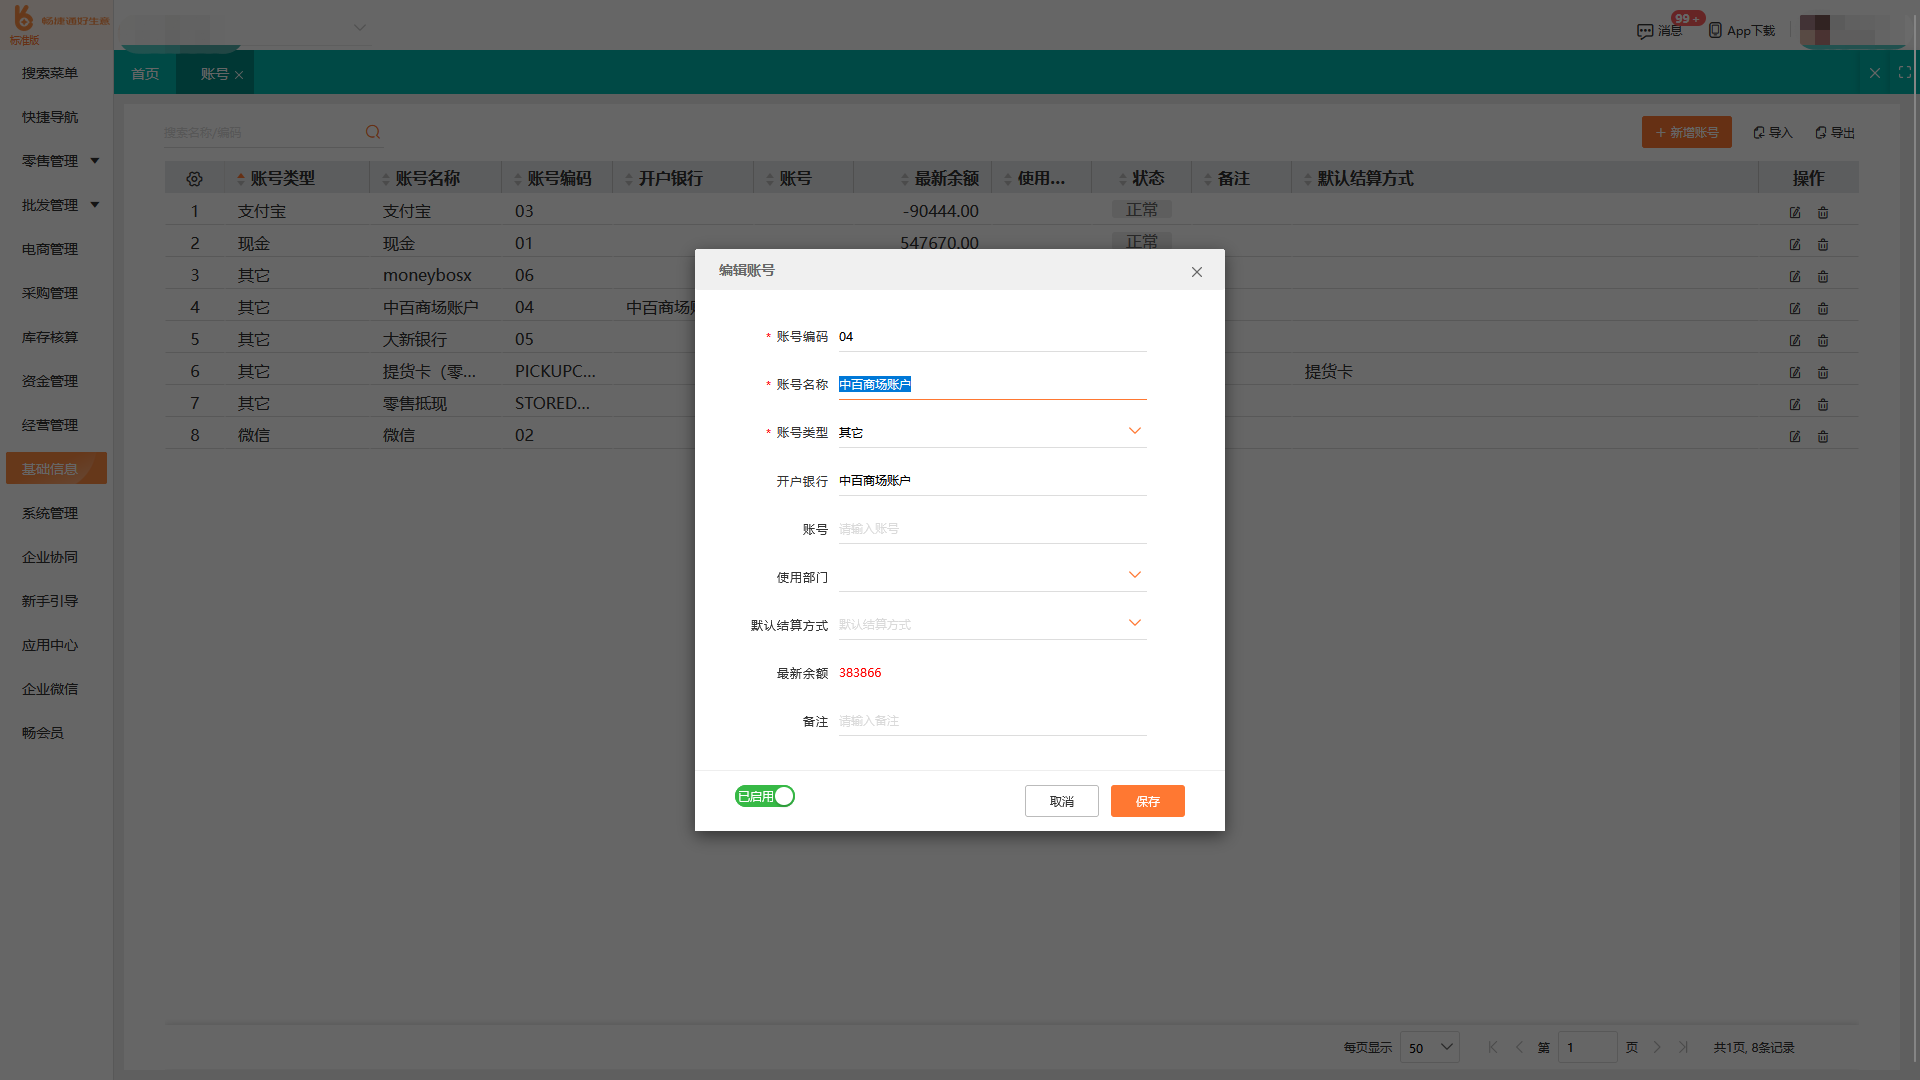
Task: Click the 保存 button to save changes
Action: 1147,800
